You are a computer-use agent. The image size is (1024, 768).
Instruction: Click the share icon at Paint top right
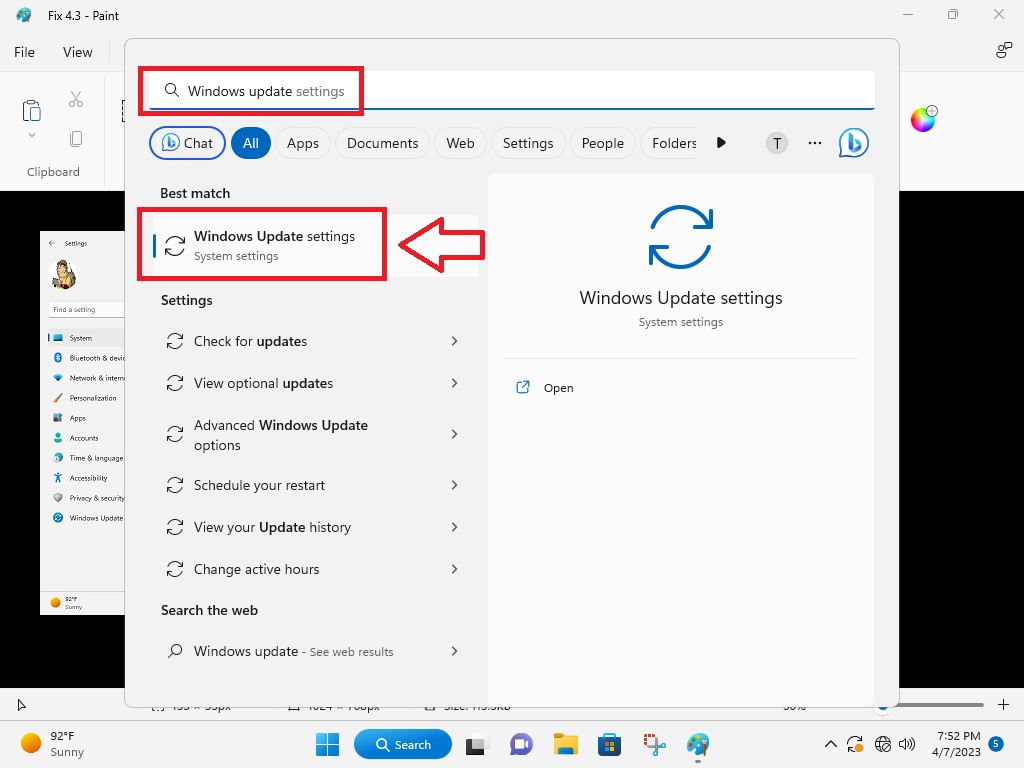pyautogui.click(x=1003, y=50)
